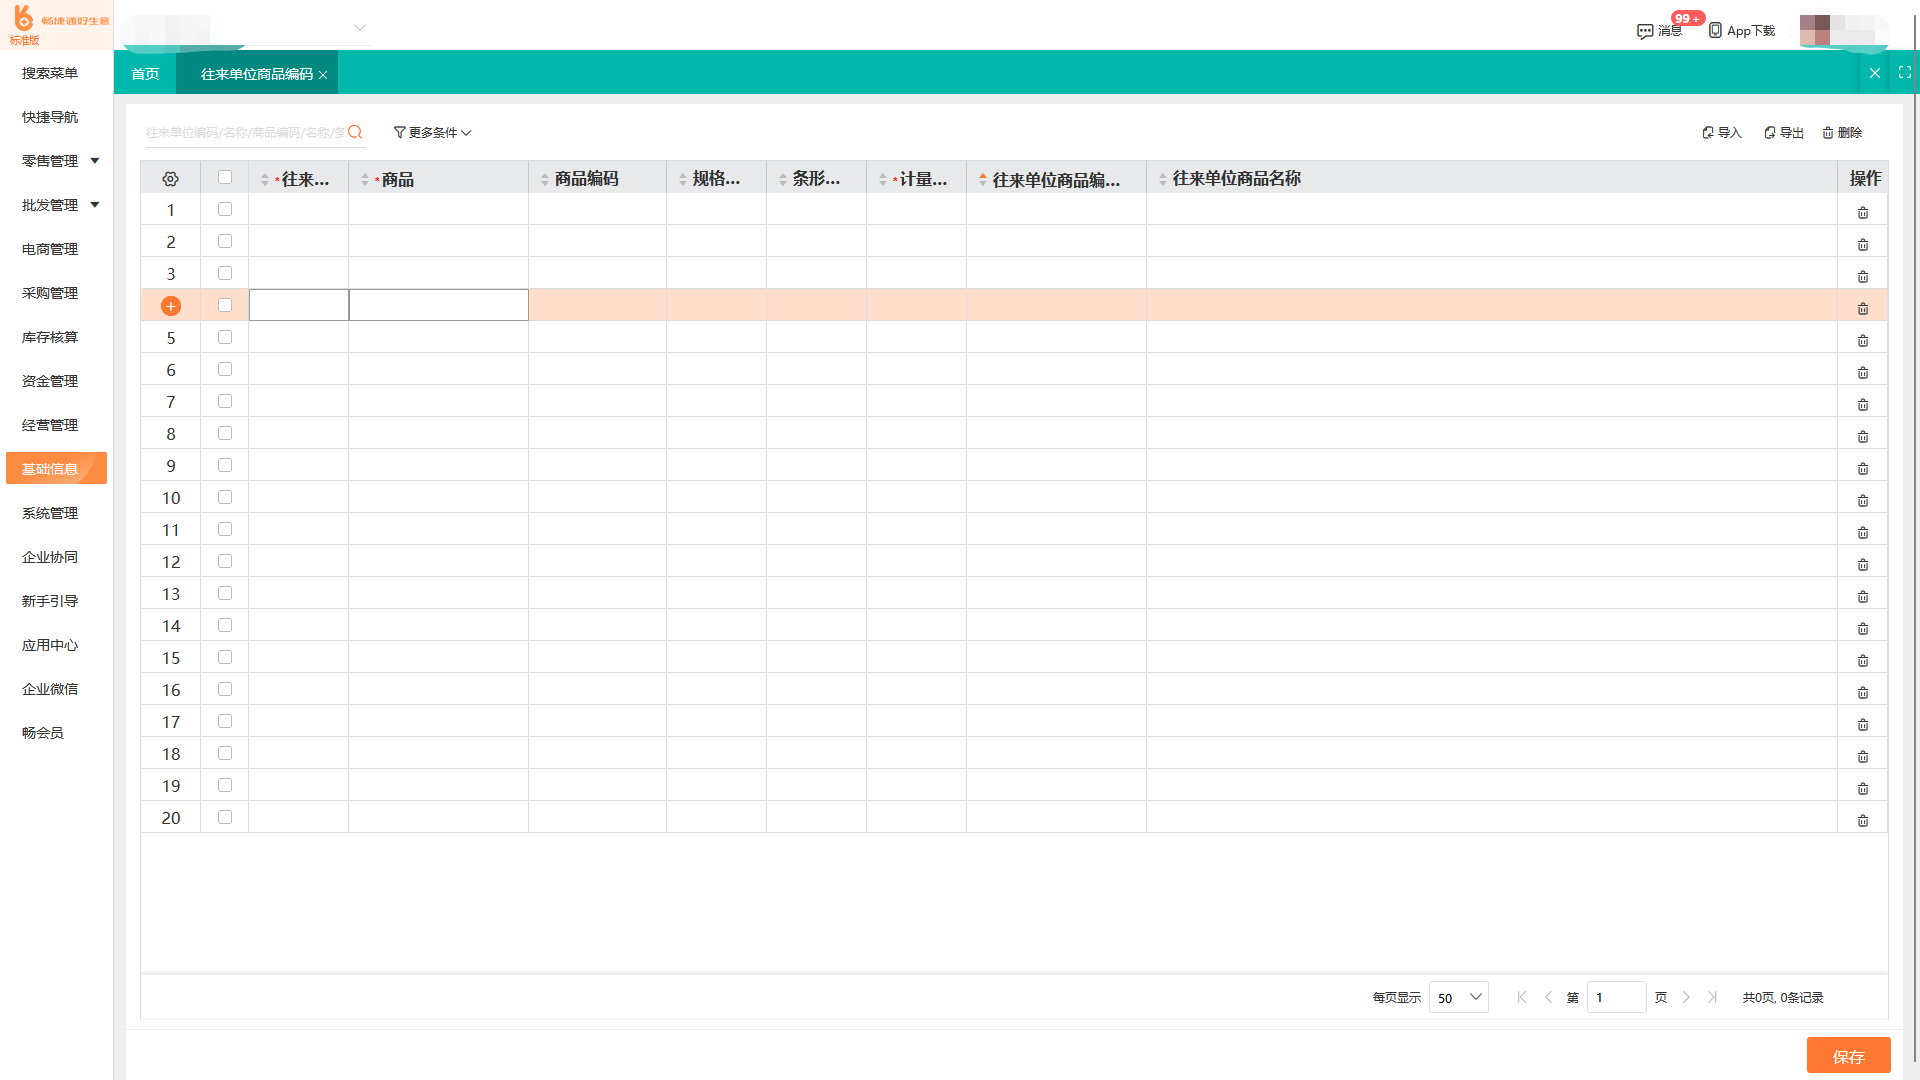The height and width of the screenshot is (1080, 1920).
Task: Click the add new row plus icon
Action: click(x=171, y=306)
